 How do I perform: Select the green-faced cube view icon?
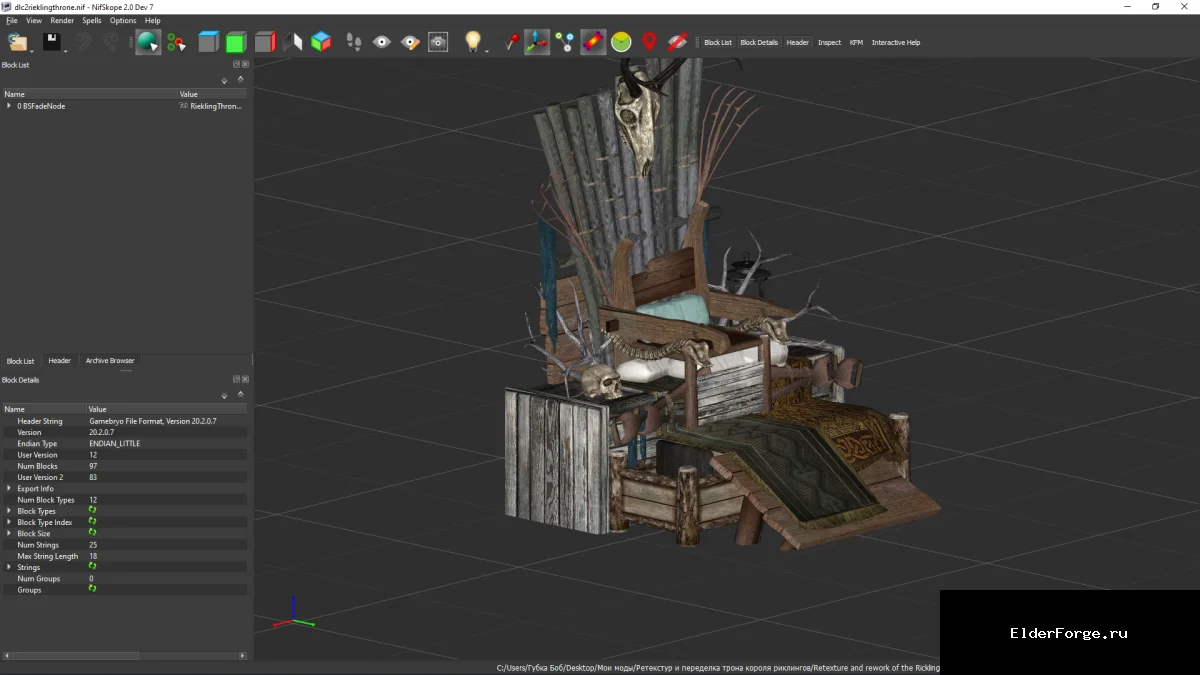236,42
